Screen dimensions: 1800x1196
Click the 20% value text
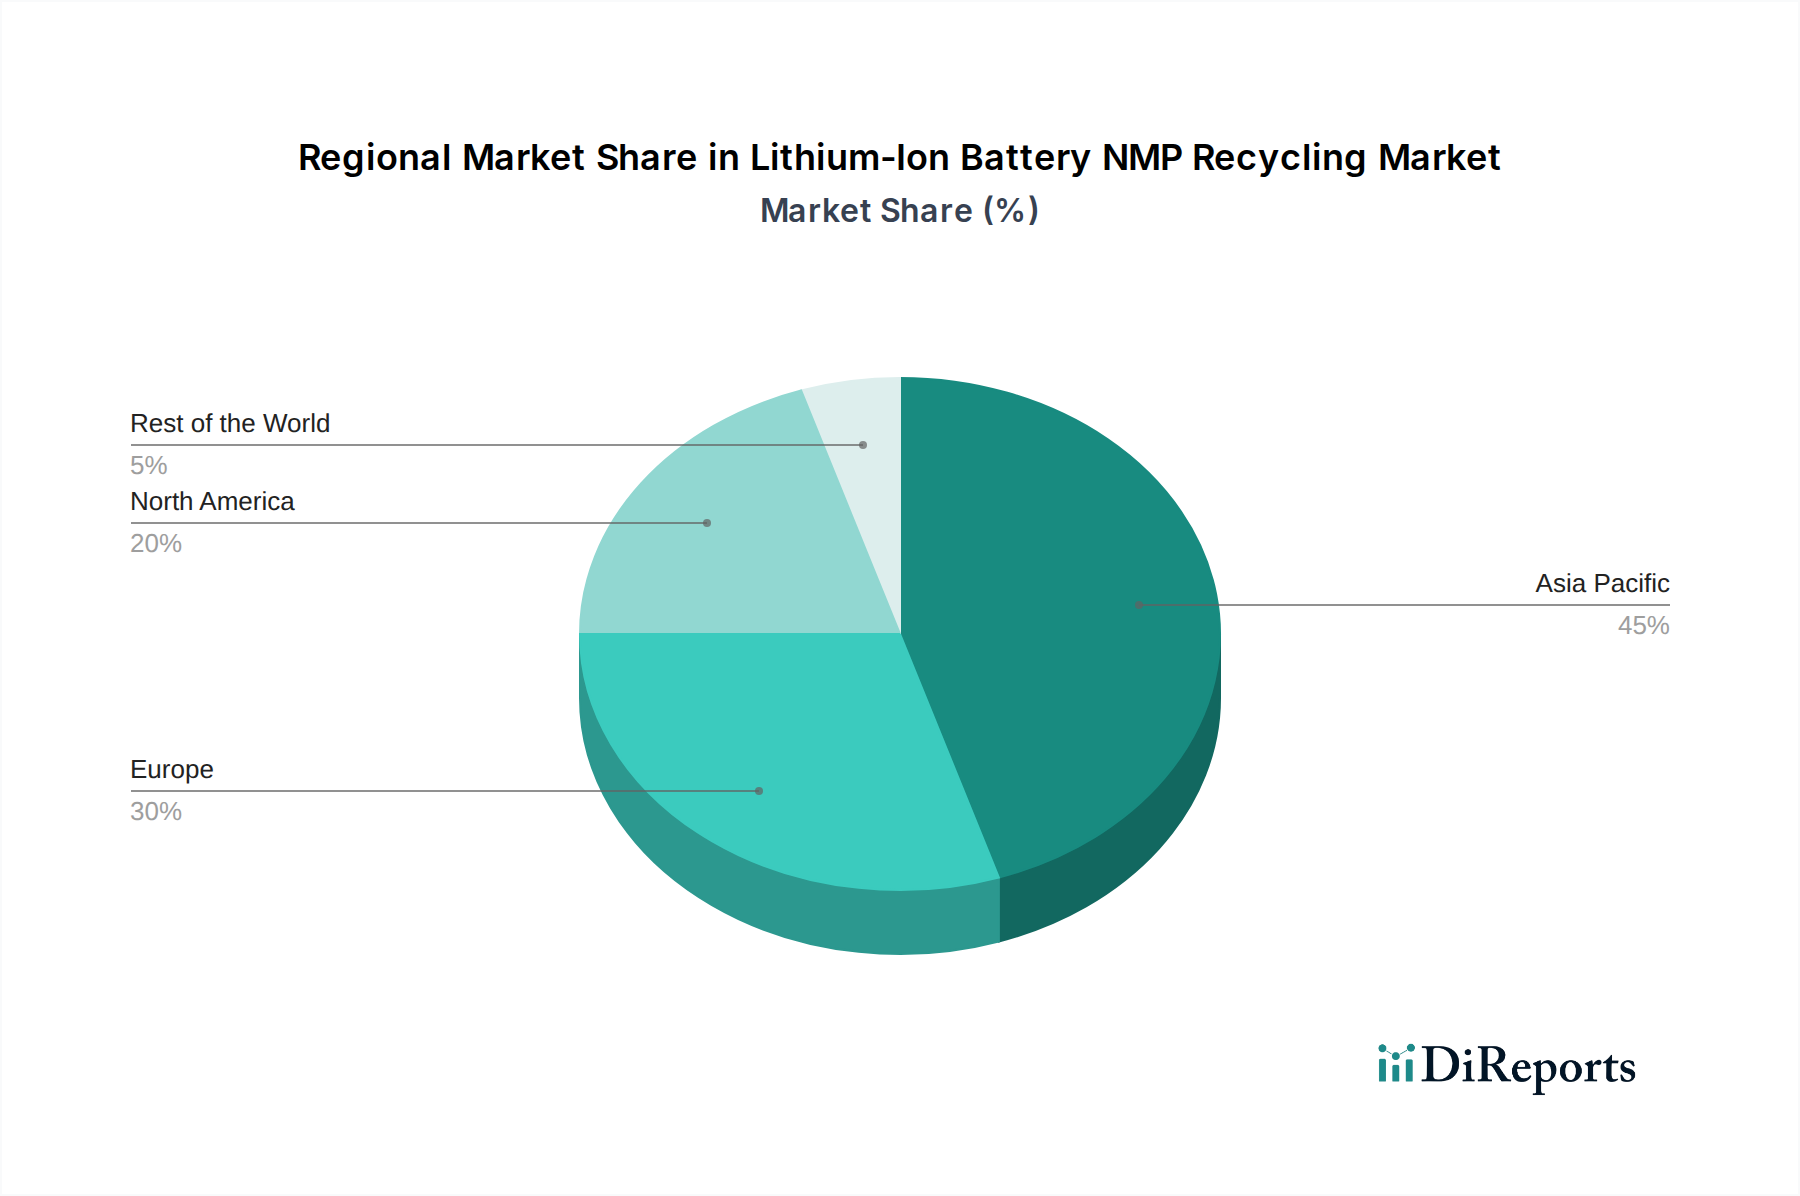pyautogui.click(x=155, y=543)
